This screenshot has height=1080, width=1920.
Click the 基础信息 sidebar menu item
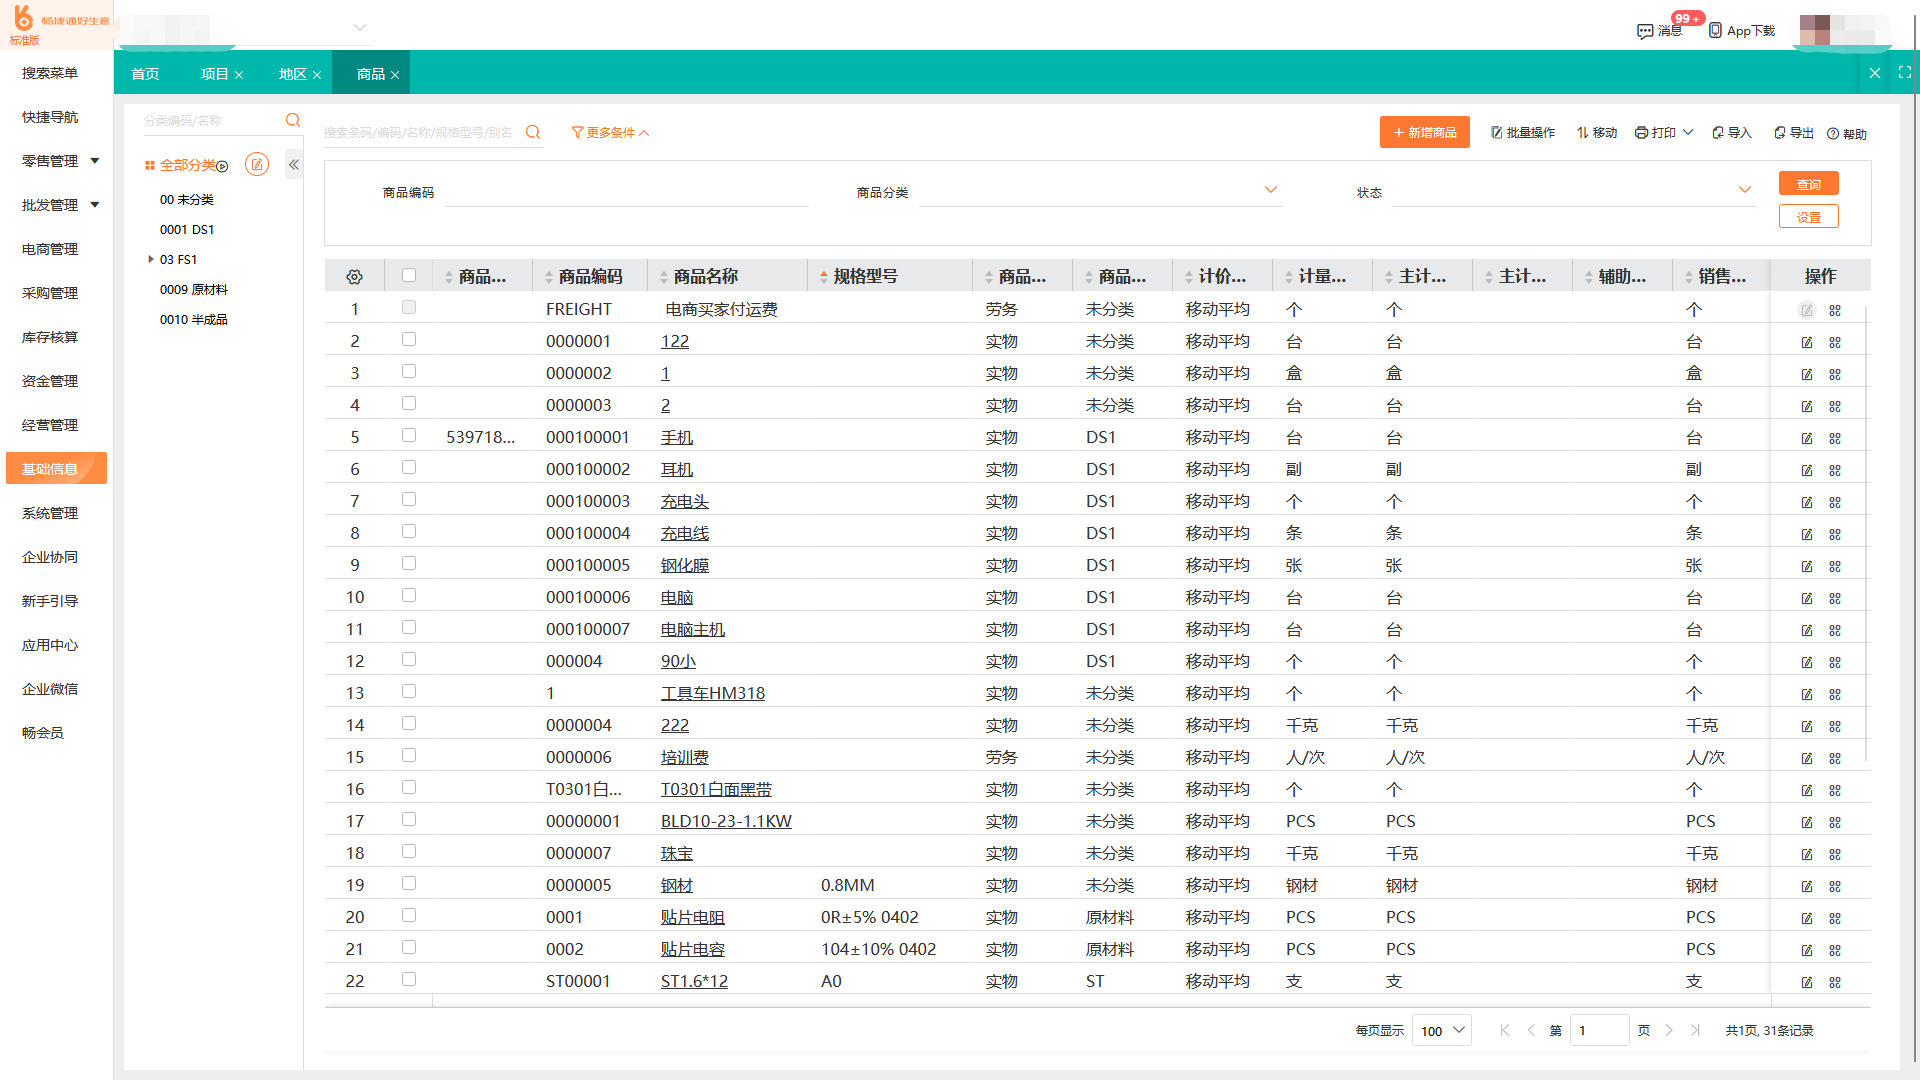click(x=51, y=468)
